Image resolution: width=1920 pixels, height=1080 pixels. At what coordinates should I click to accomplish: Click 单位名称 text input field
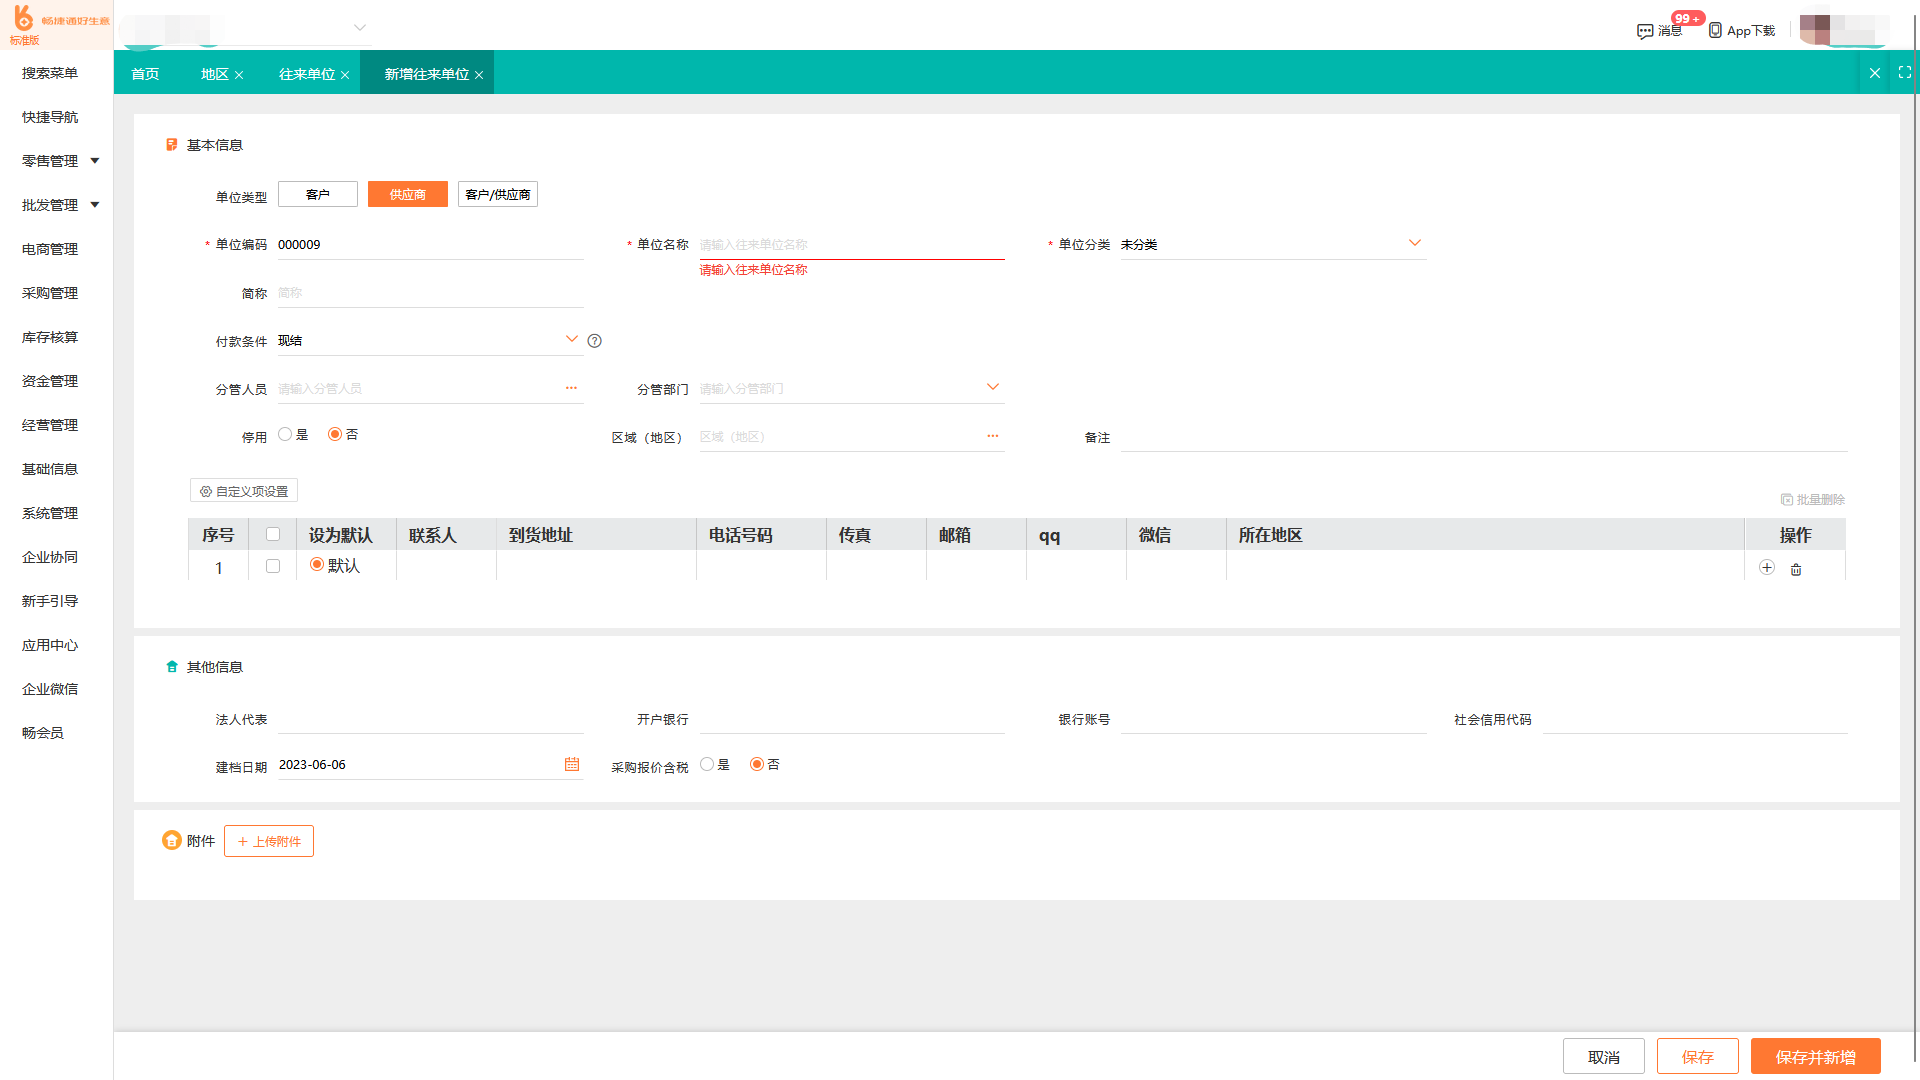pos(851,244)
